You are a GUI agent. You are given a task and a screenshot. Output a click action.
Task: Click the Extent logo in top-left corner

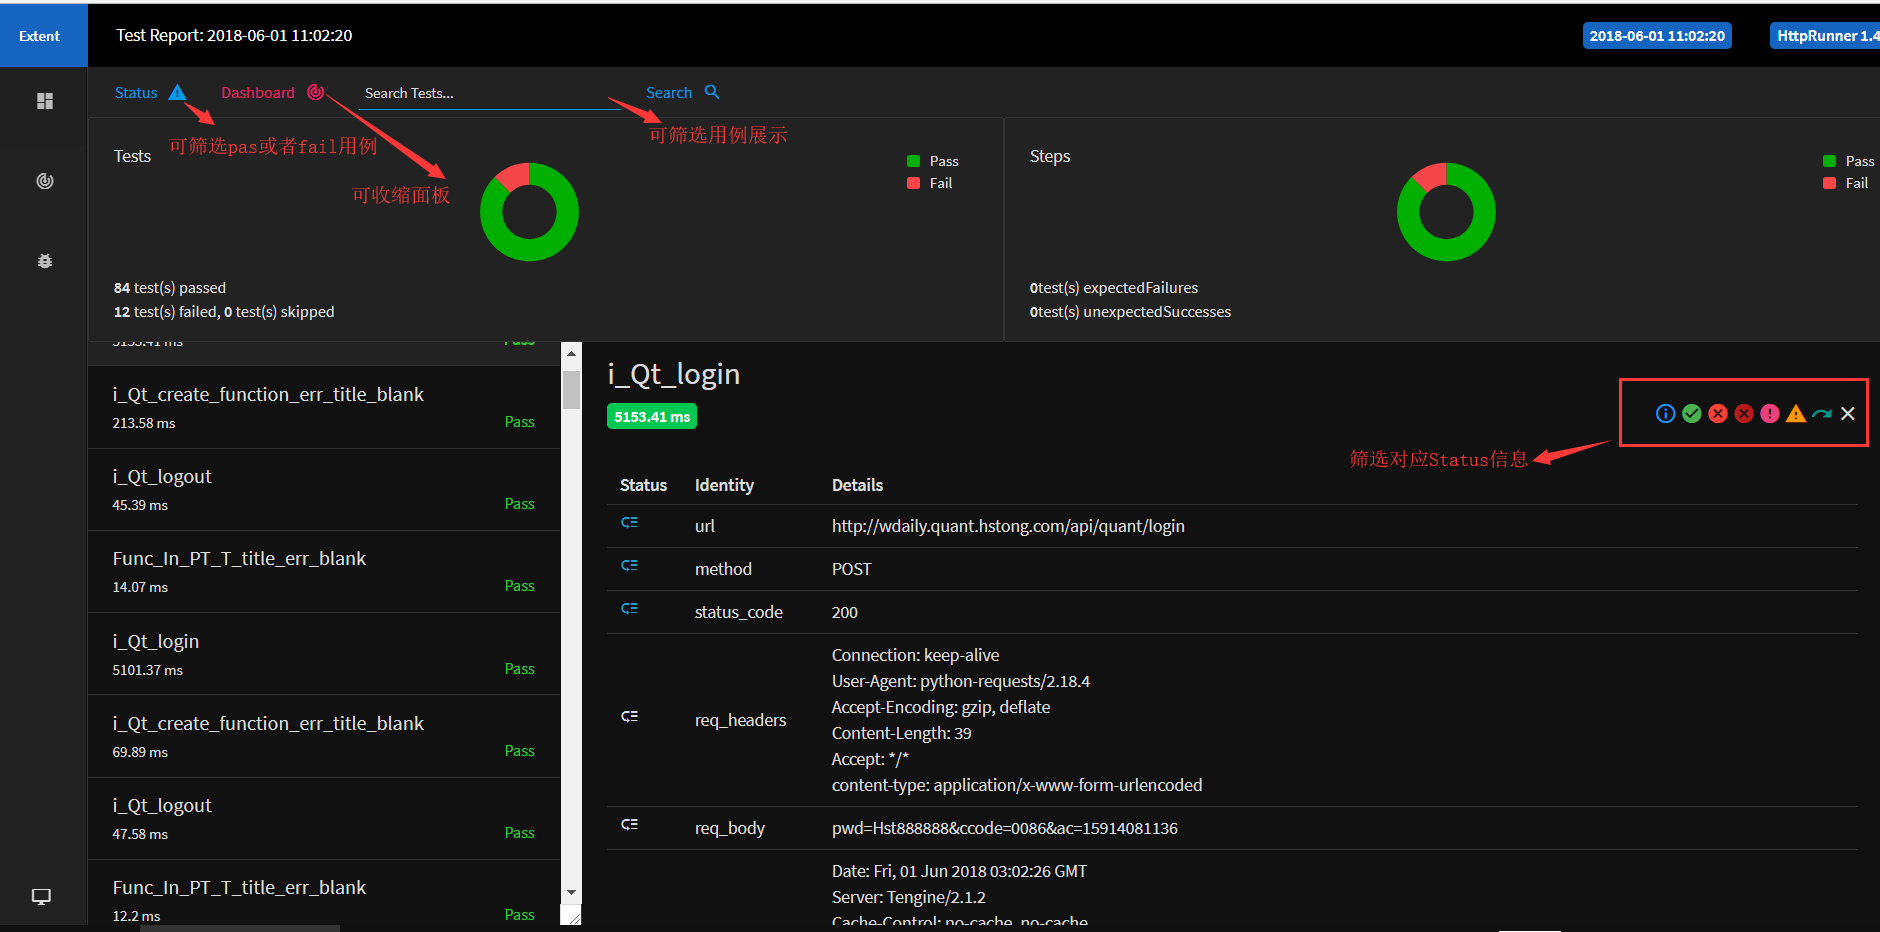point(40,36)
